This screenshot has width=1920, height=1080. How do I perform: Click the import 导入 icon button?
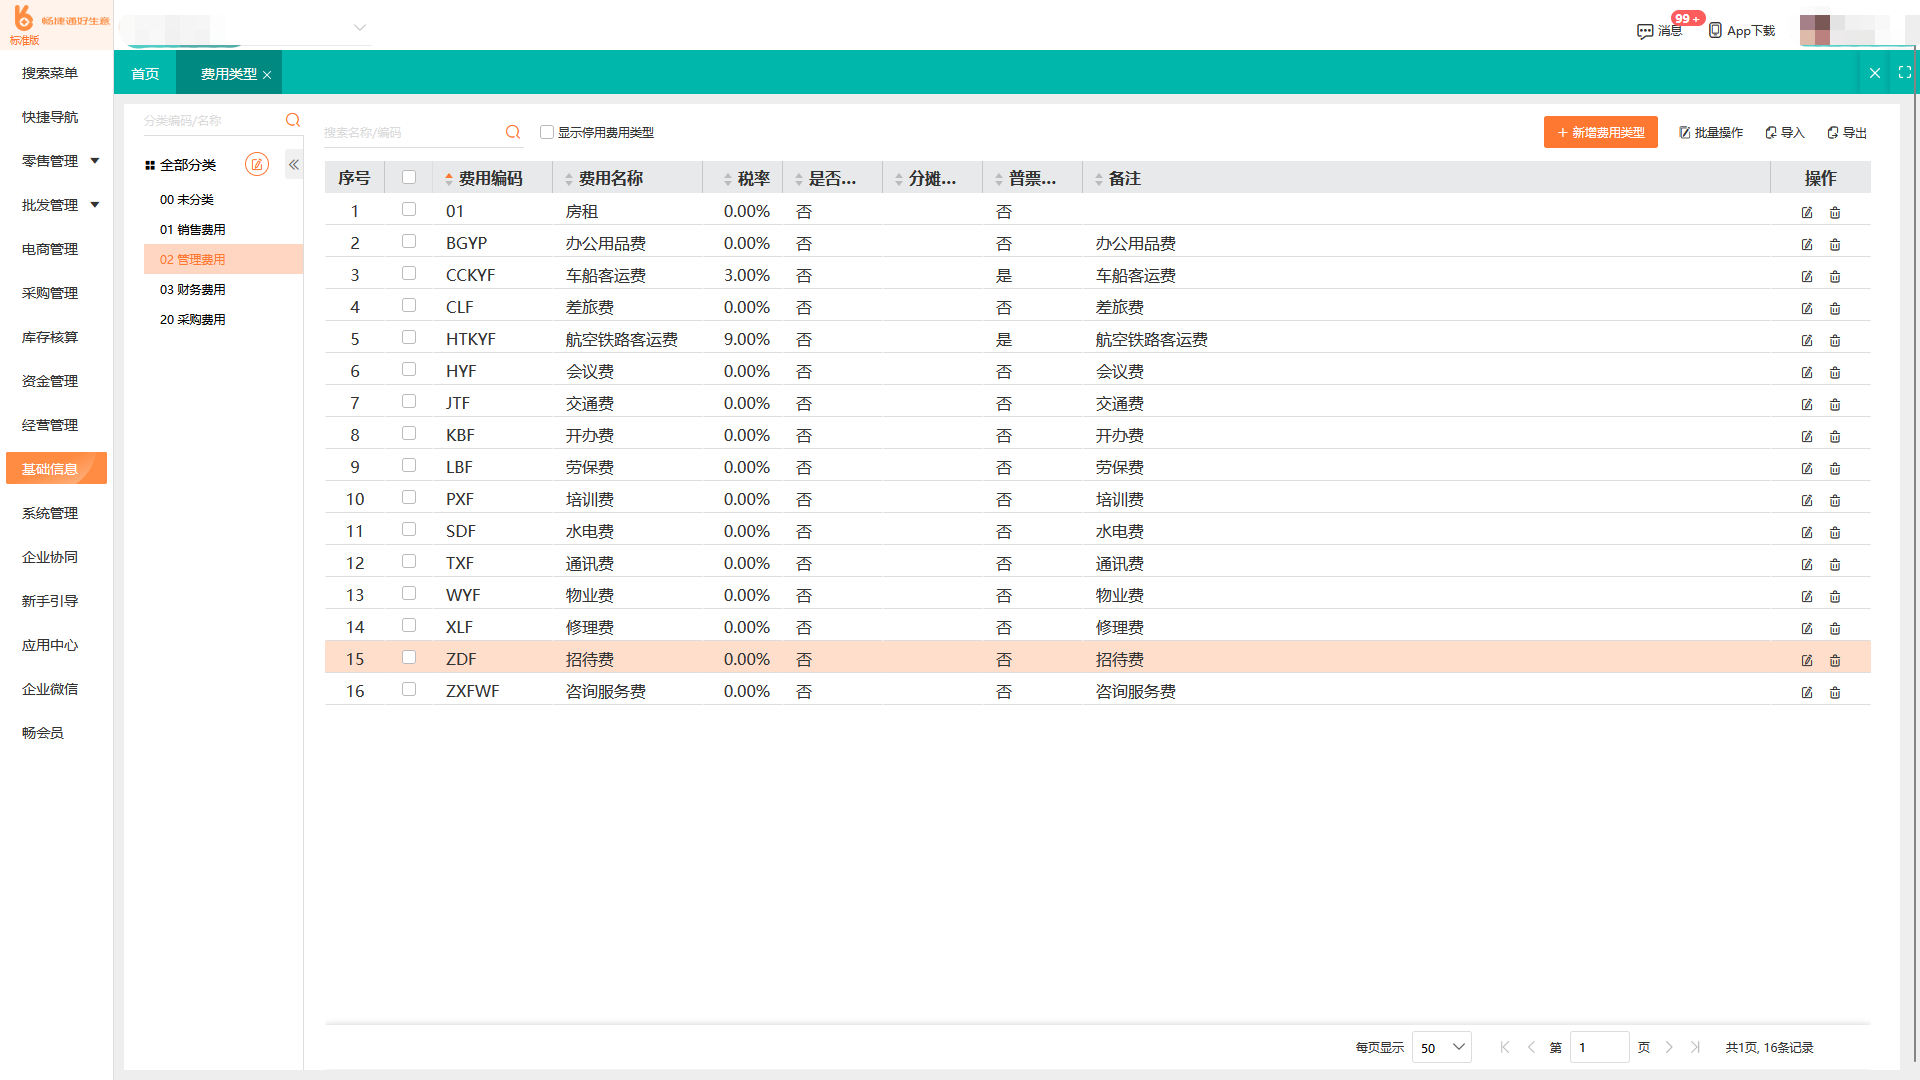1789,131
